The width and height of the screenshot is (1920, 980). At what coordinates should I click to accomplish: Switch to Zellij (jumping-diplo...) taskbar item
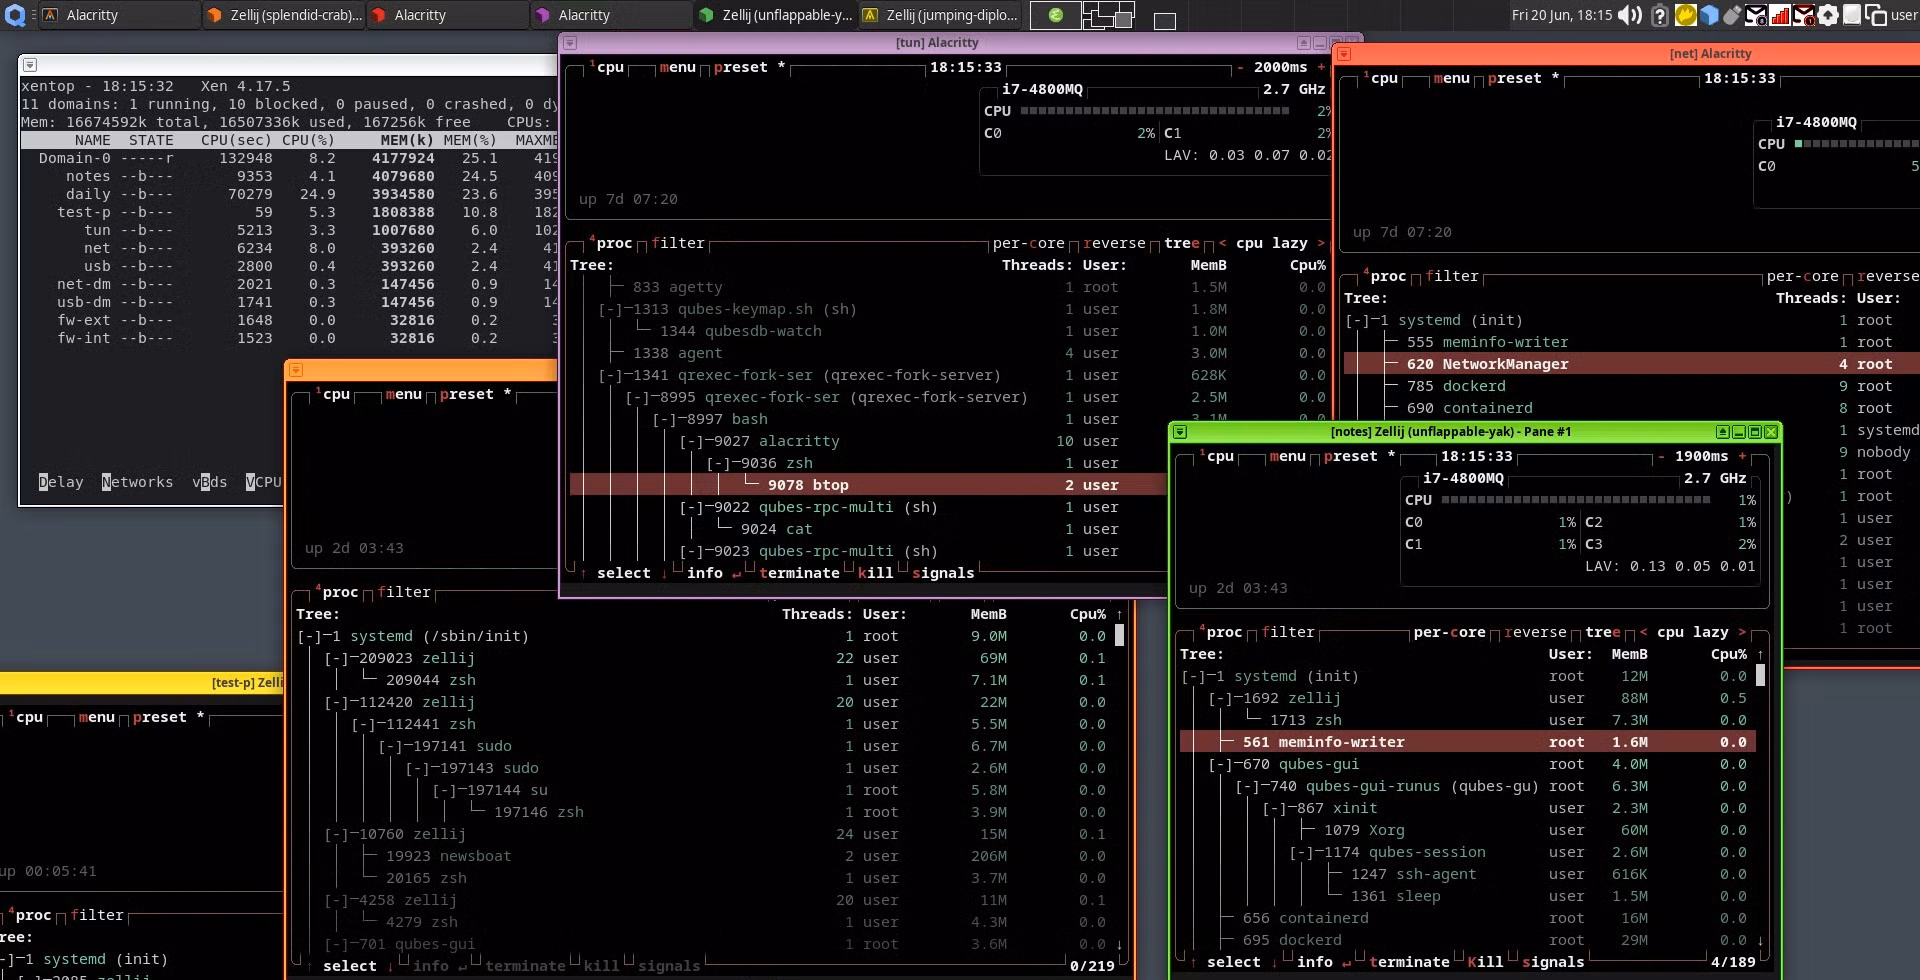[939, 15]
